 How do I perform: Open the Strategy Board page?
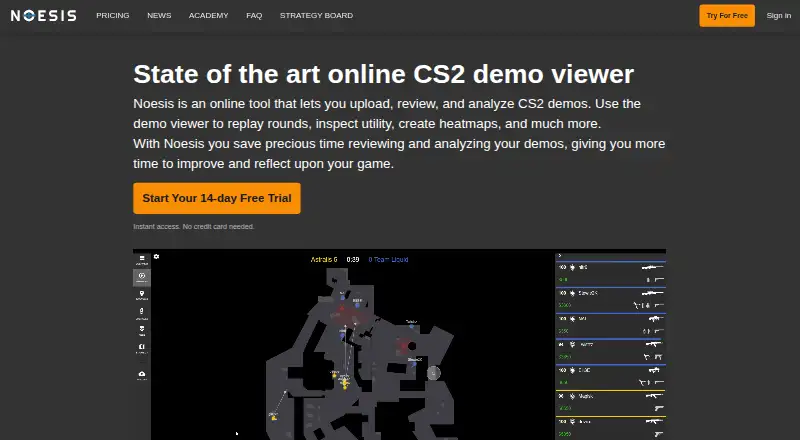click(x=316, y=15)
